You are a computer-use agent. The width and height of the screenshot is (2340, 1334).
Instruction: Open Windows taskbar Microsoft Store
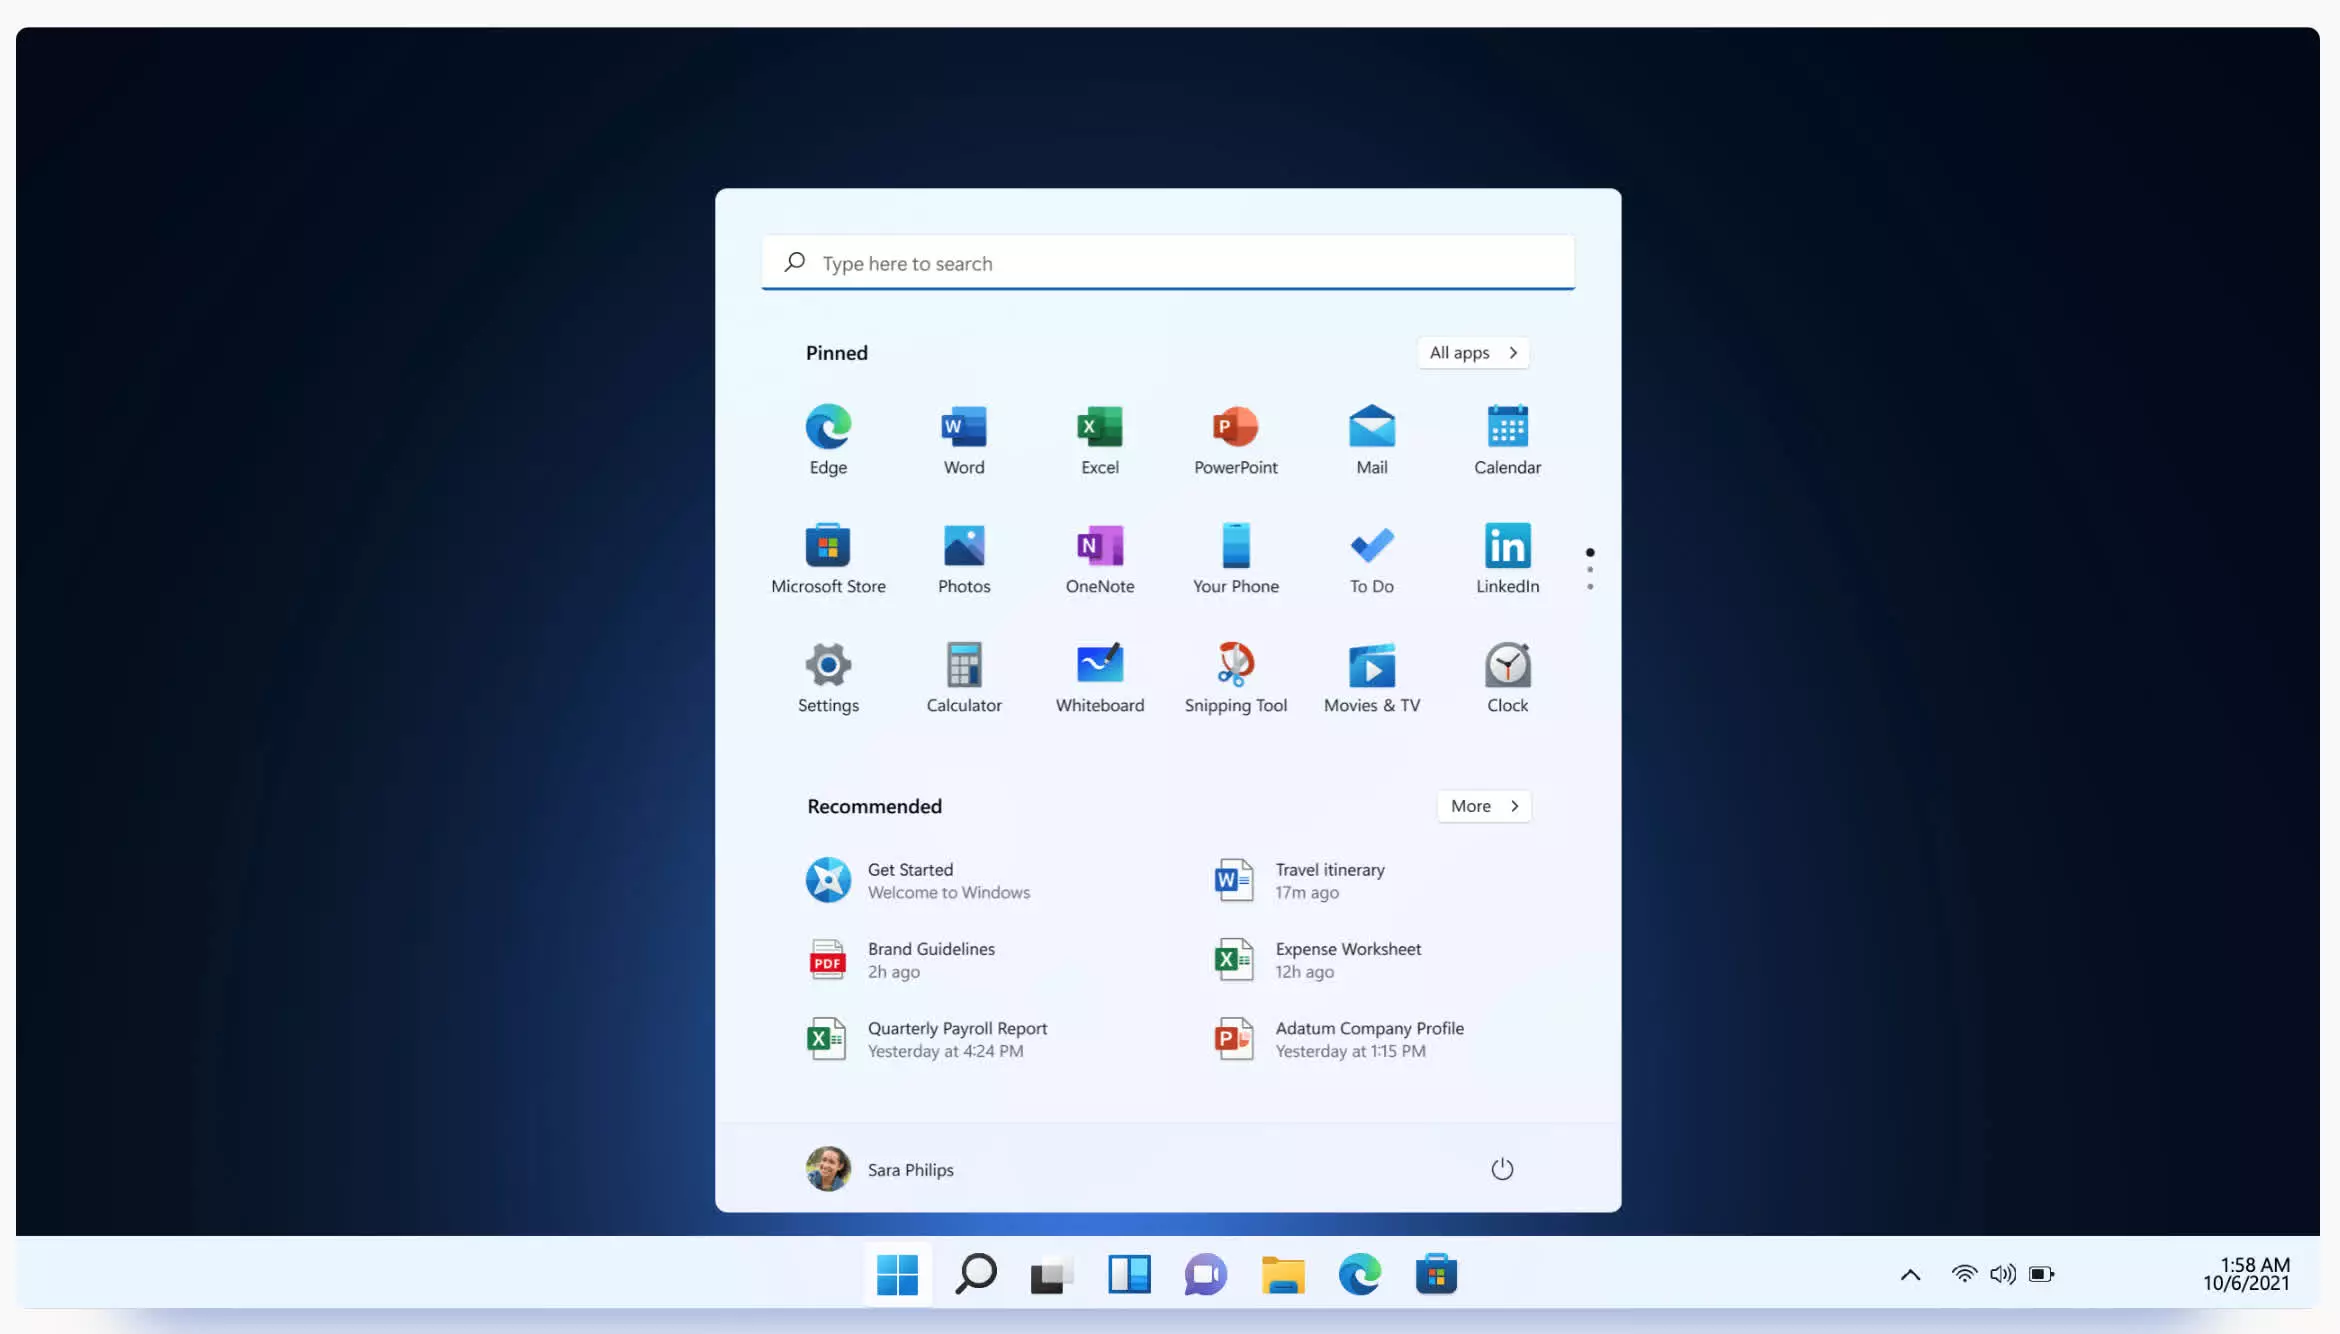pyautogui.click(x=1435, y=1275)
